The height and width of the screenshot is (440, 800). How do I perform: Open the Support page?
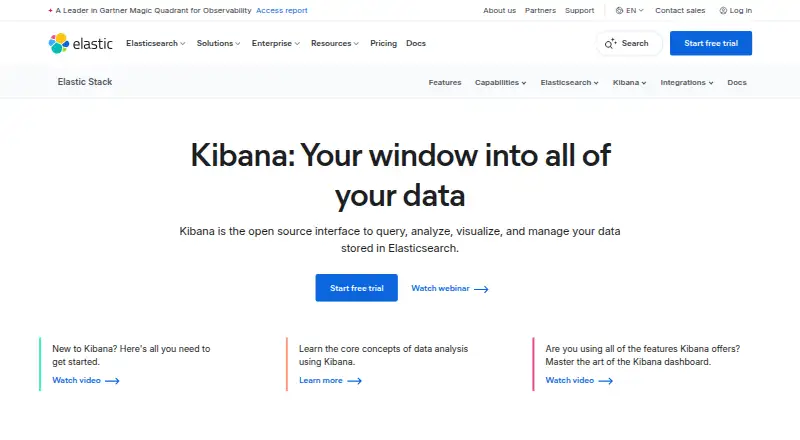pos(580,10)
